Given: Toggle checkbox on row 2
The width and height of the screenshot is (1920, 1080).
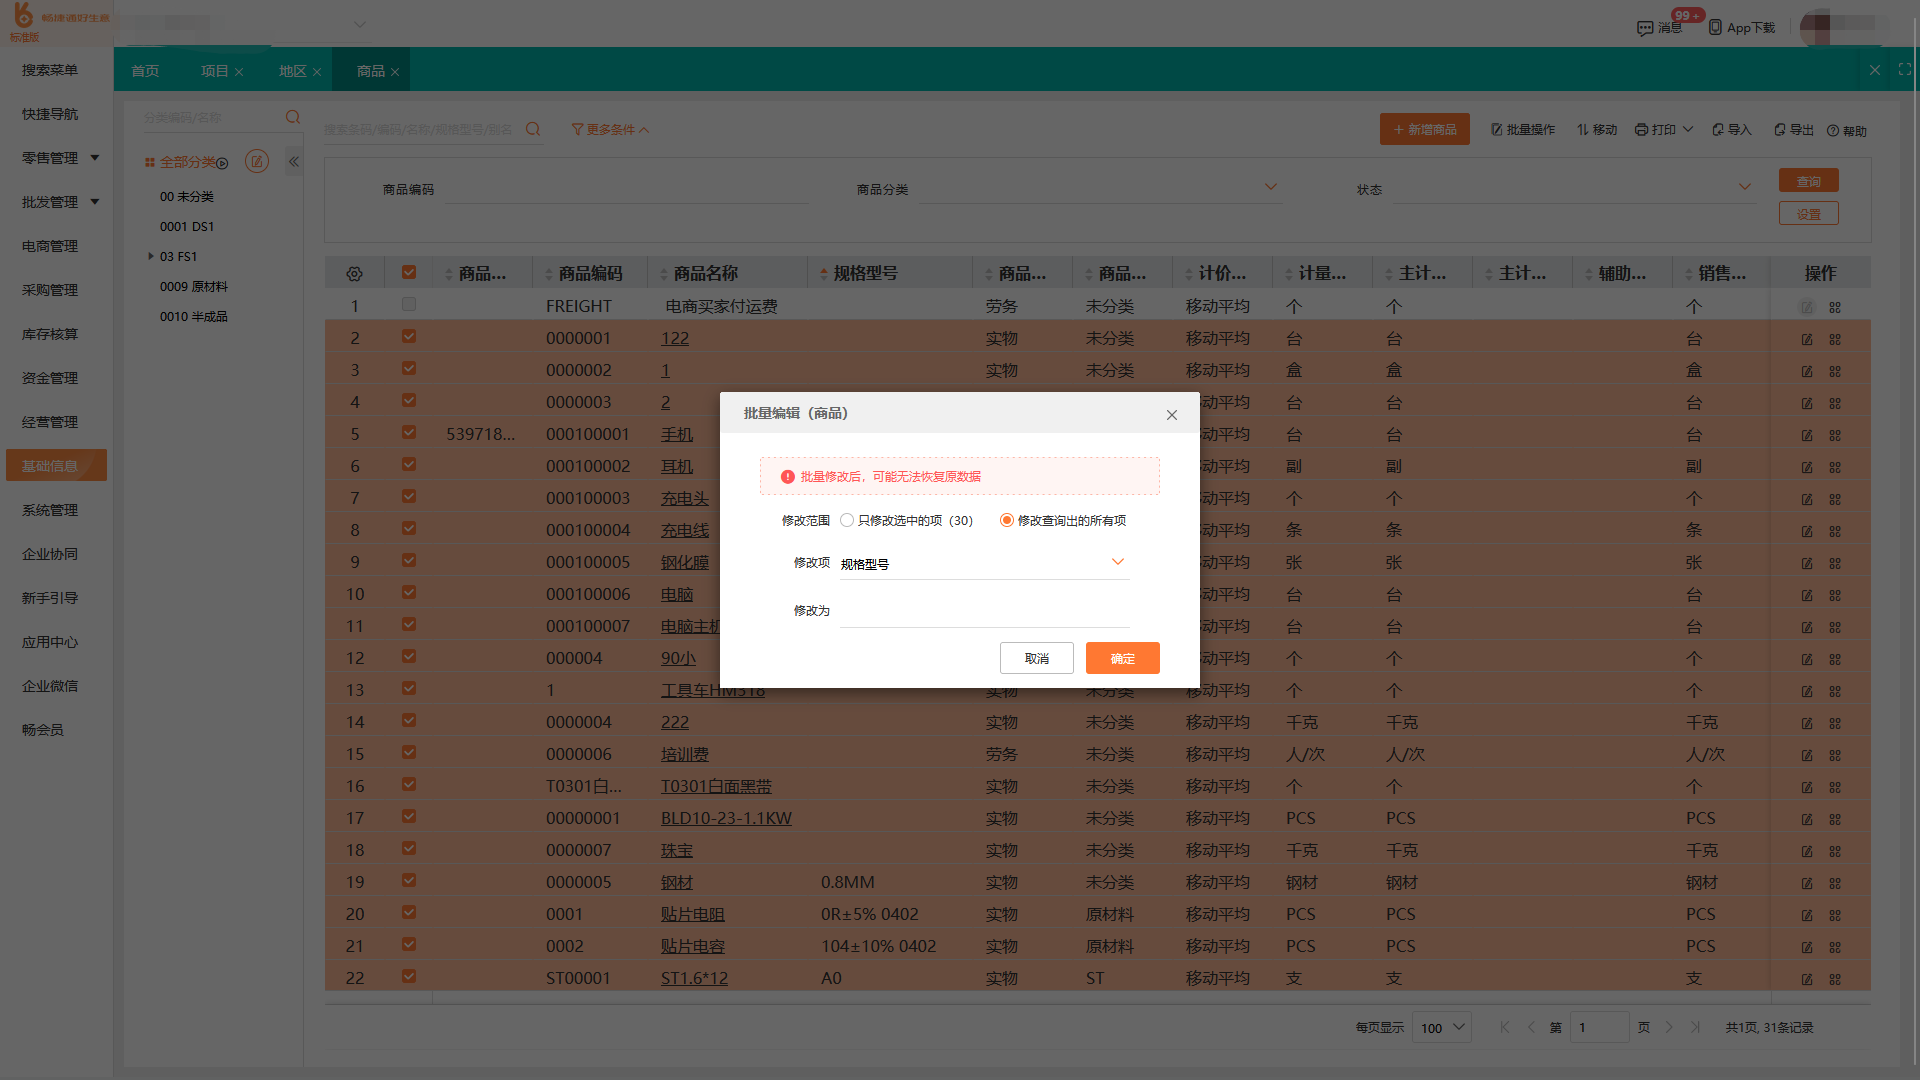Looking at the screenshot, I should tap(409, 338).
